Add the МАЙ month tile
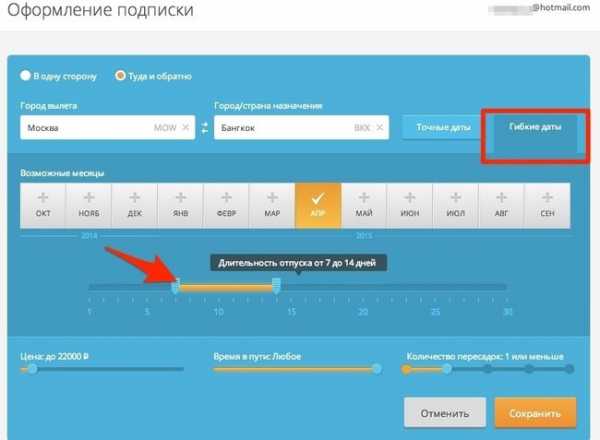 click(363, 204)
